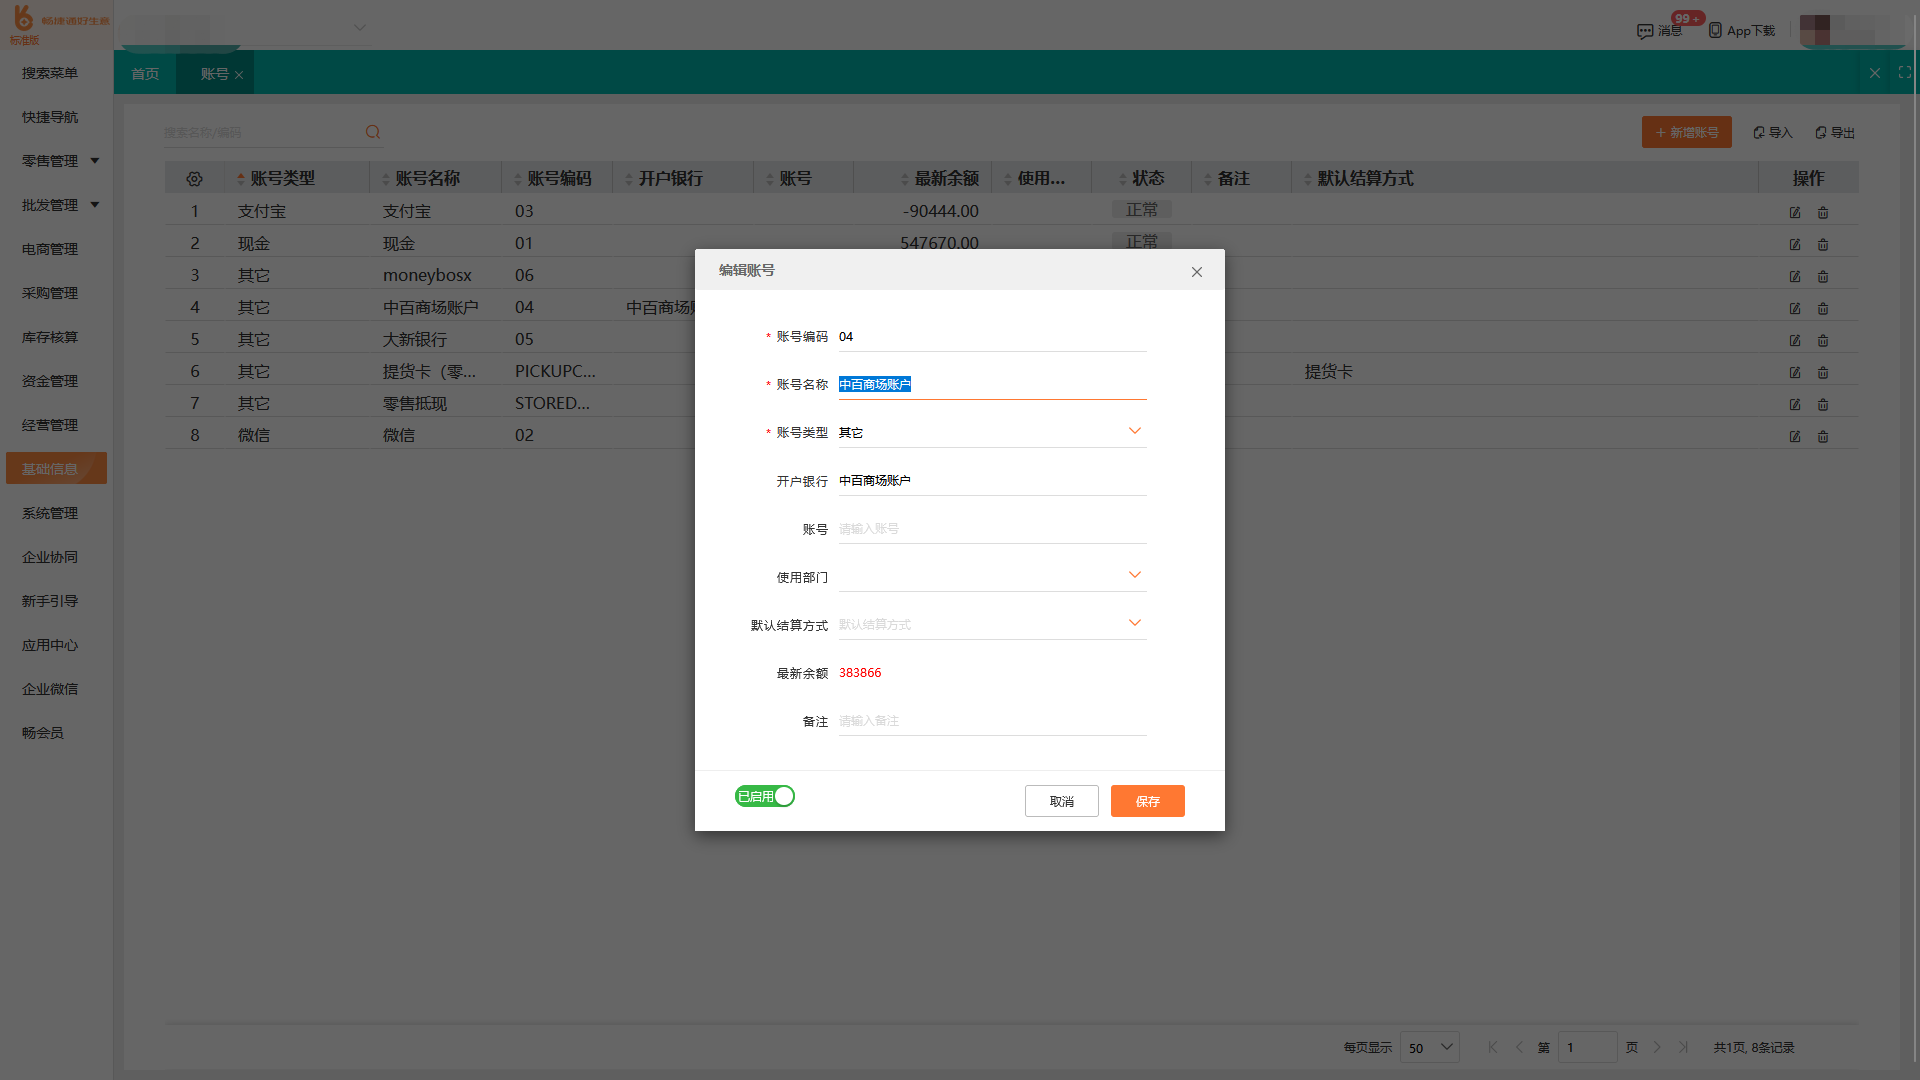
Task: Click the 保存 save button
Action: tap(1147, 800)
